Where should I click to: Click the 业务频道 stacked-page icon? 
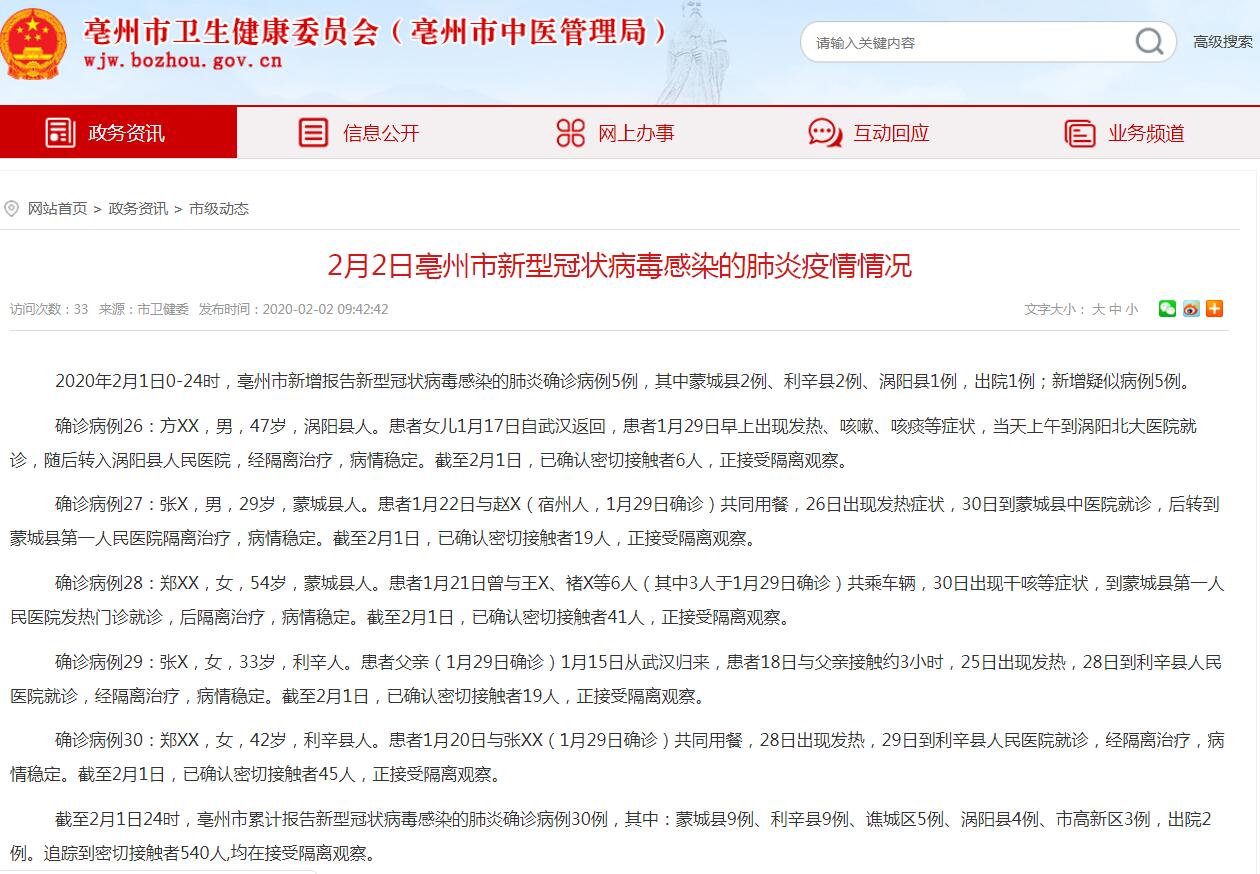[1079, 133]
